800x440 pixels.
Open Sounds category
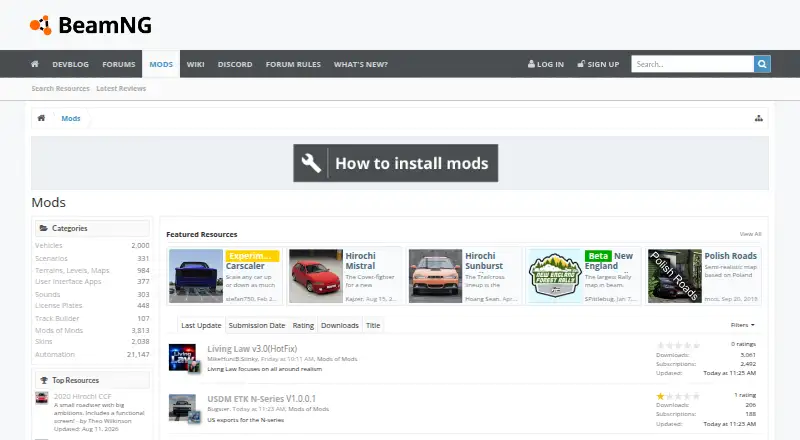click(x=47, y=294)
